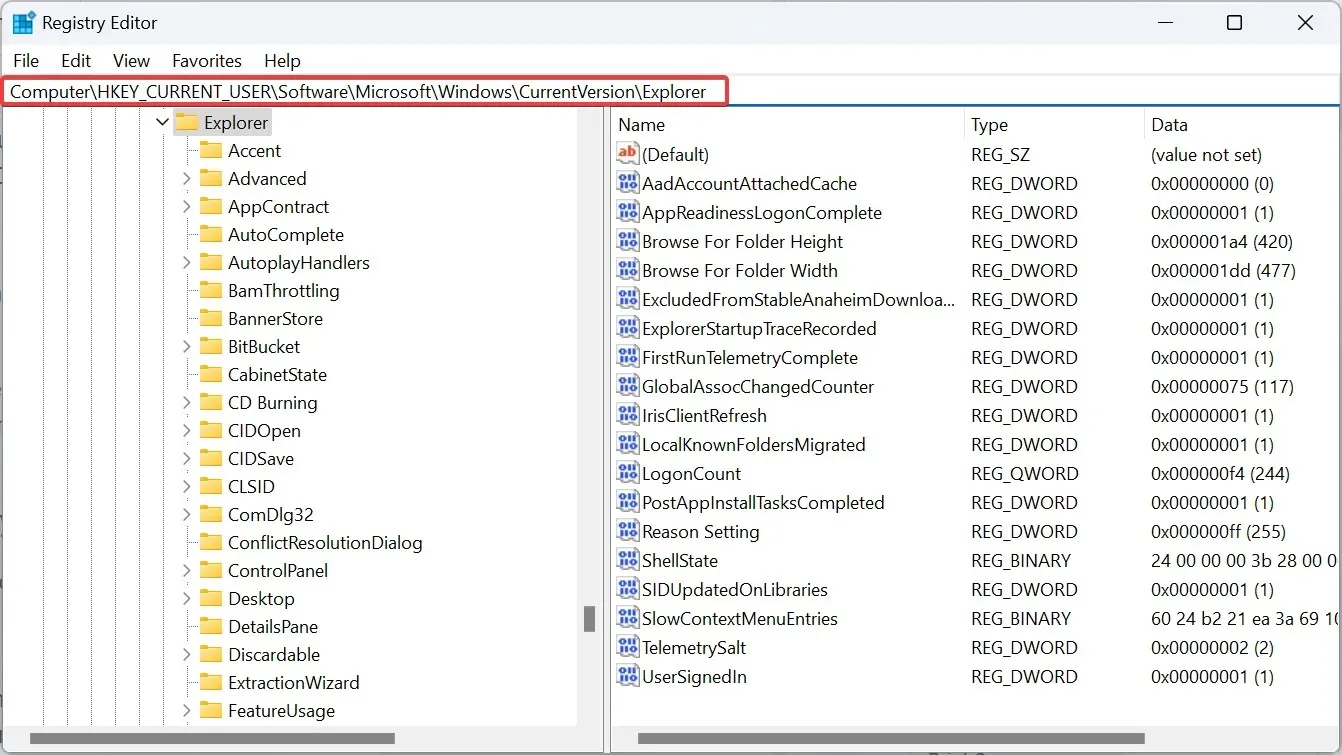This screenshot has width=1342, height=755.
Task: Click the Browse For Folder Width value icon
Action: pos(628,270)
